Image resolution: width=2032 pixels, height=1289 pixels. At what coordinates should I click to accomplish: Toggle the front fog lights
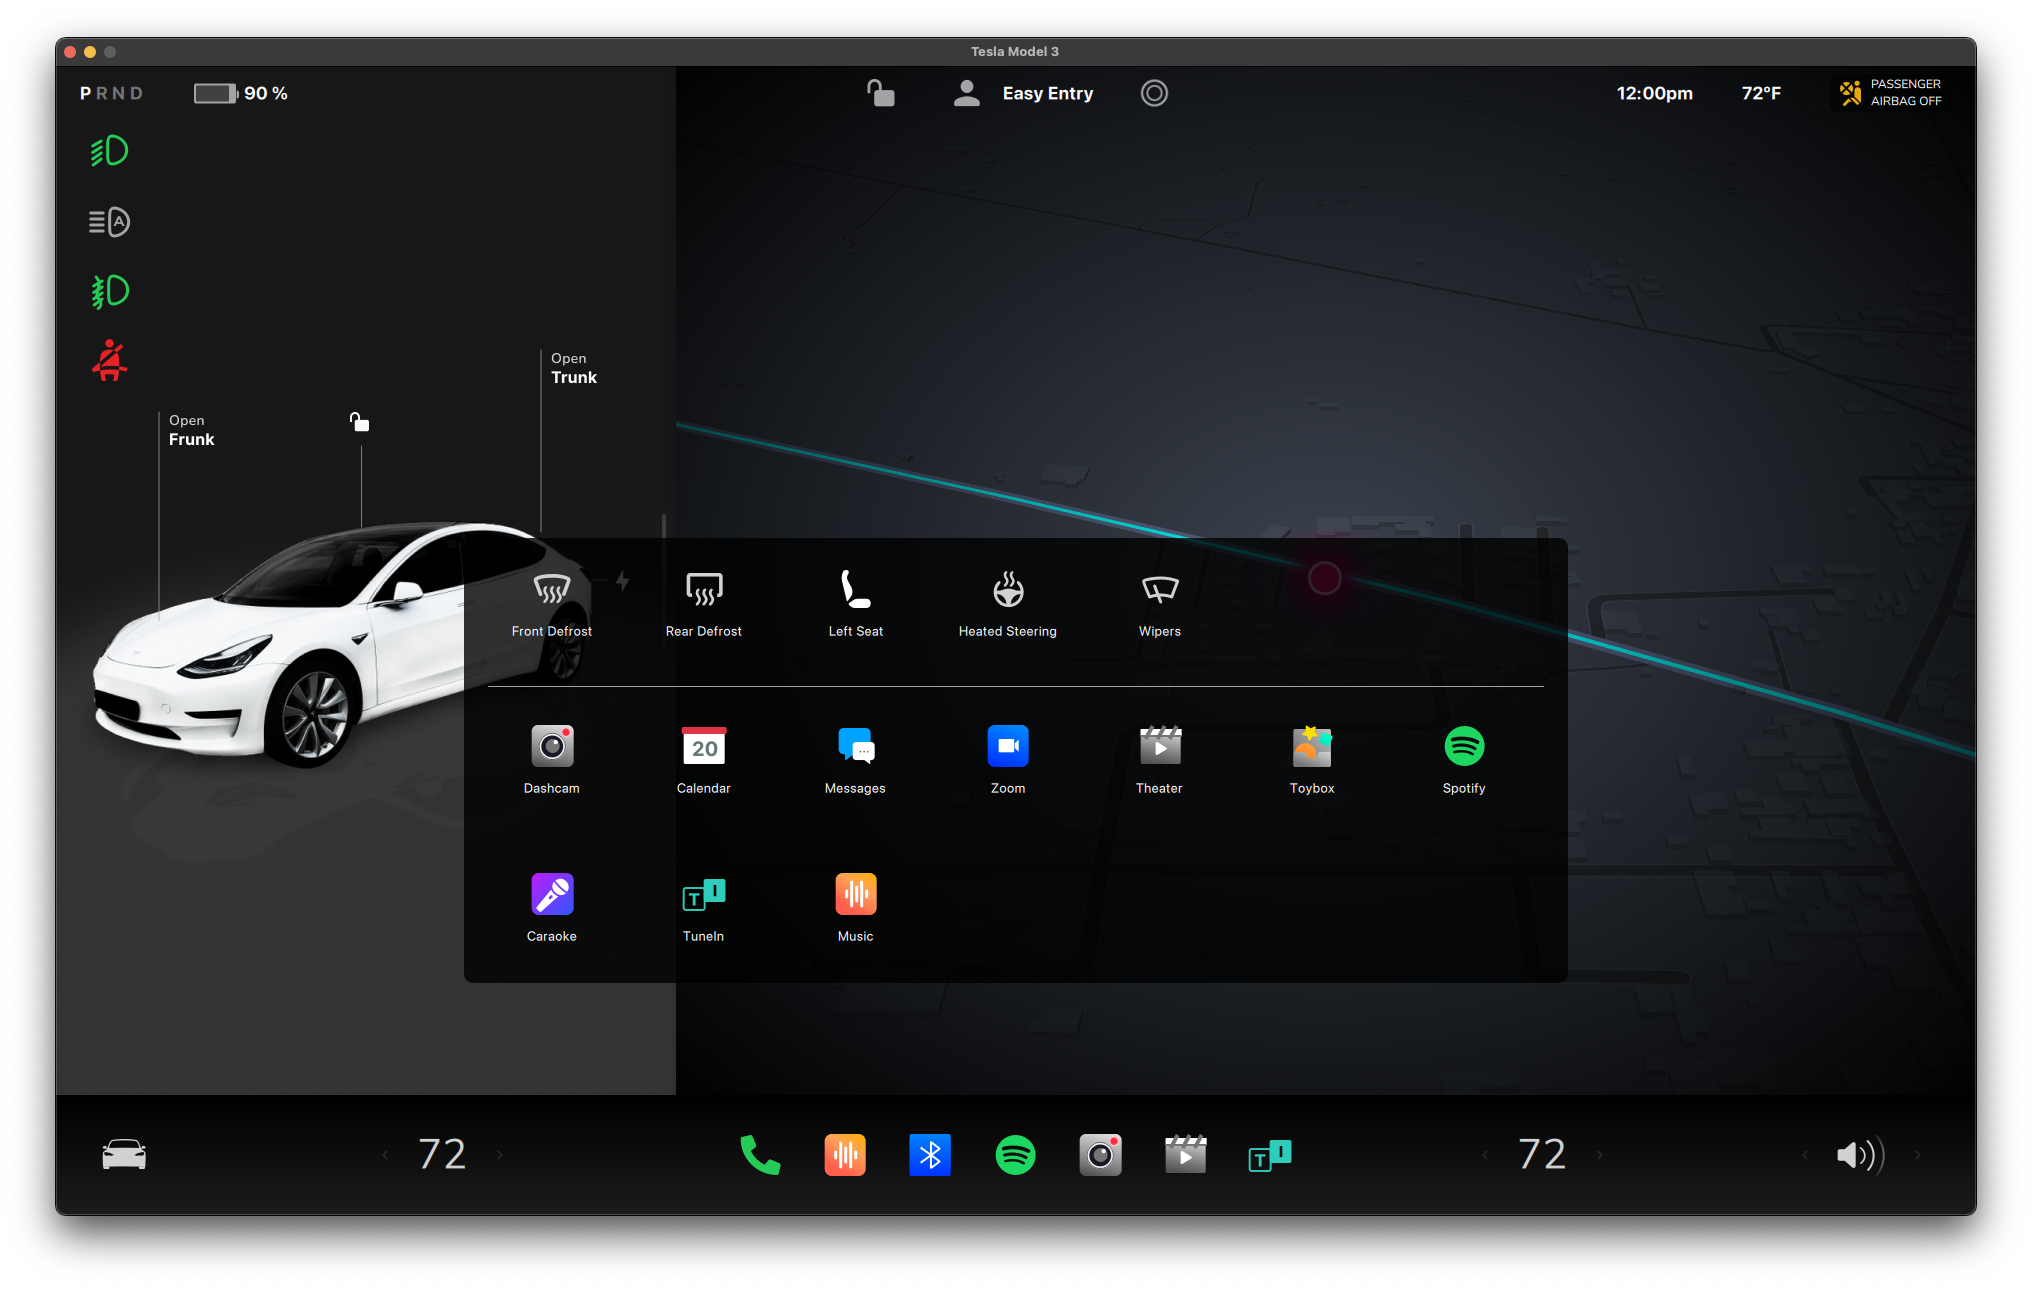coord(109,291)
